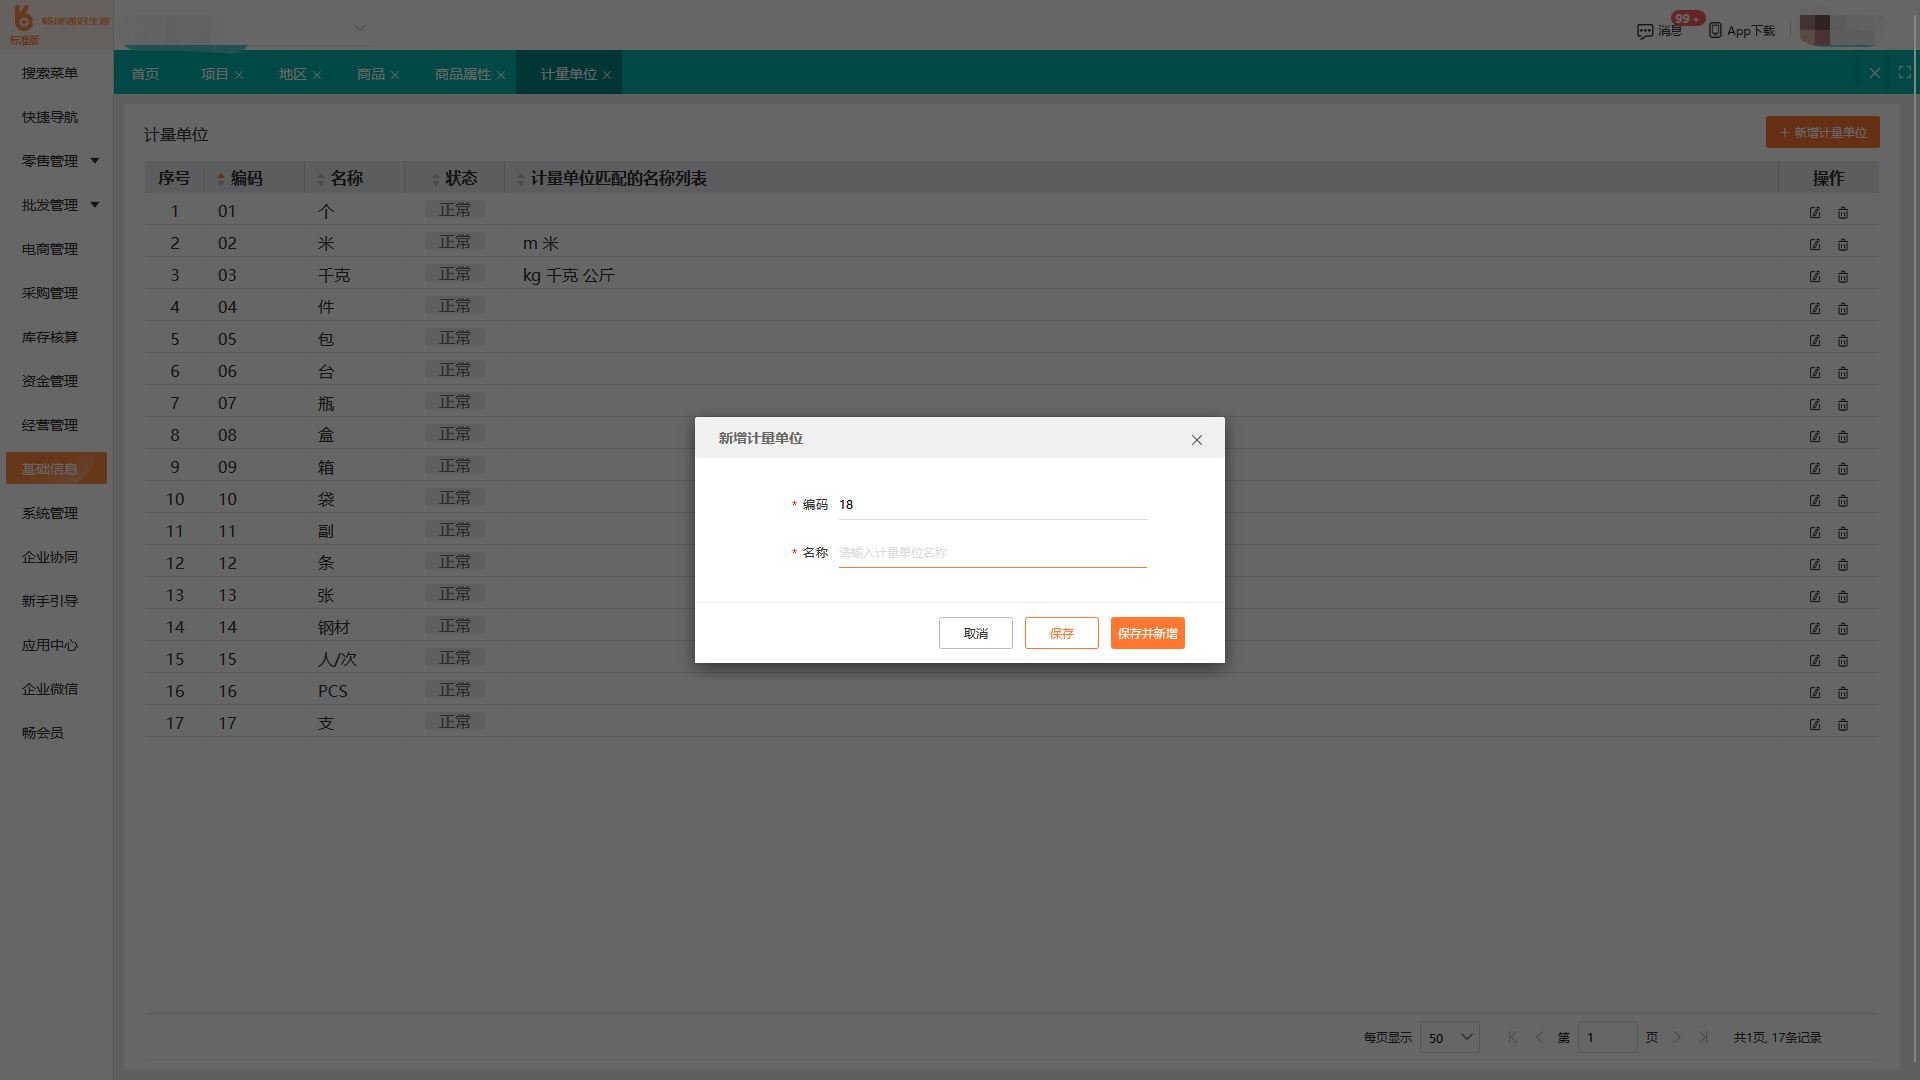The width and height of the screenshot is (1920, 1080).
Task: Expand 商品 tab dropdown arrow
Action: (x=396, y=73)
